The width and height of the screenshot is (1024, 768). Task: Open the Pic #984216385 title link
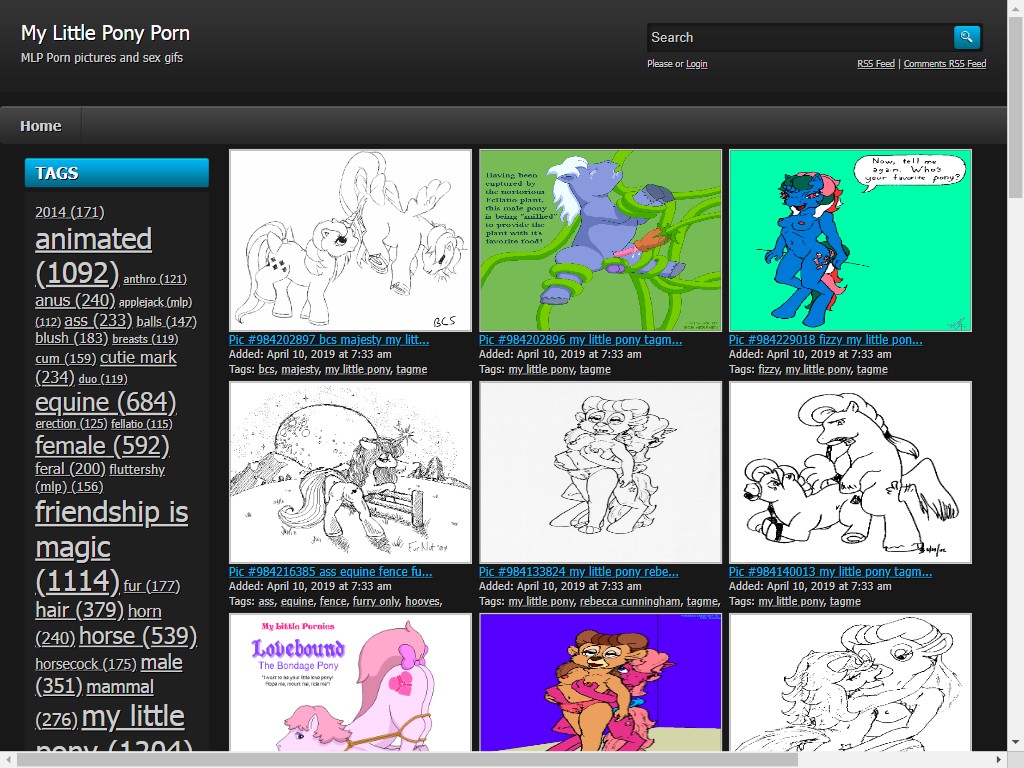click(x=330, y=572)
